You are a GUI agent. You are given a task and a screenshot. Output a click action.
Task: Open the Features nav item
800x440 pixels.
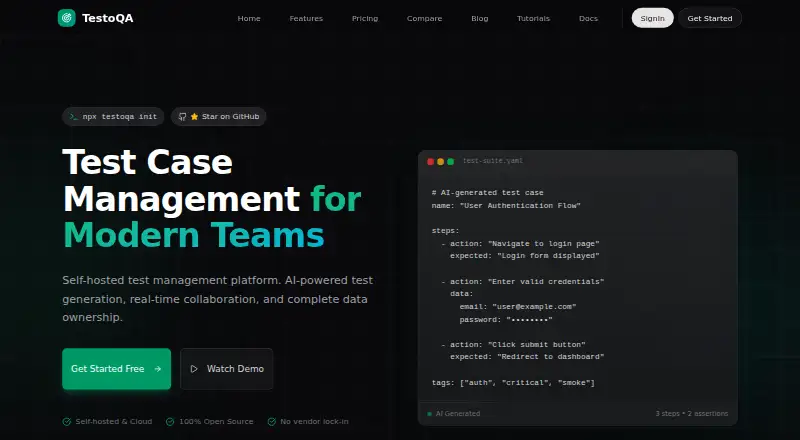[306, 18]
